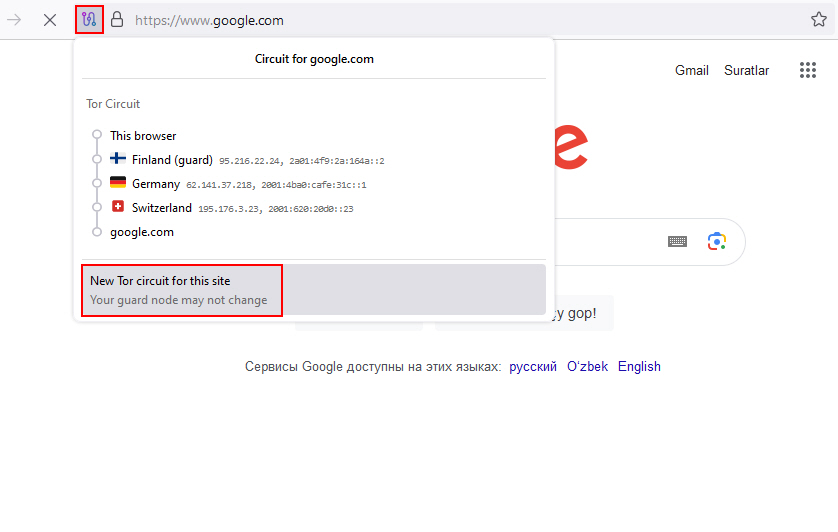Click the Switzerland flag icon
This screenshot has width=838, height=532.
click(118, 206)
